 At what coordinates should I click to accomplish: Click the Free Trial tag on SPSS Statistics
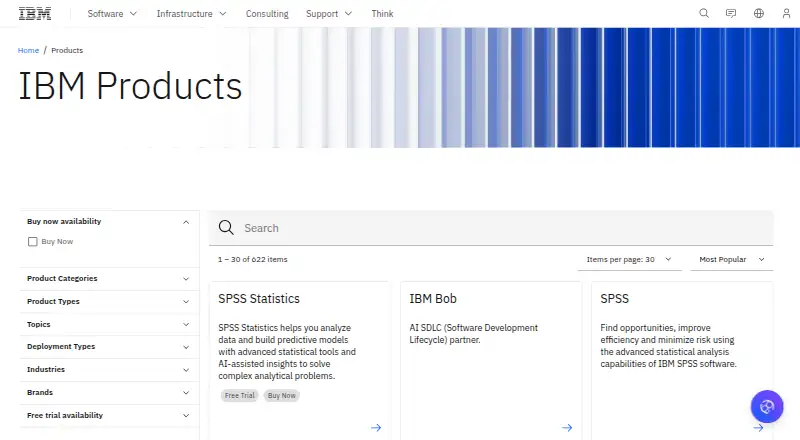coord(239,396)
